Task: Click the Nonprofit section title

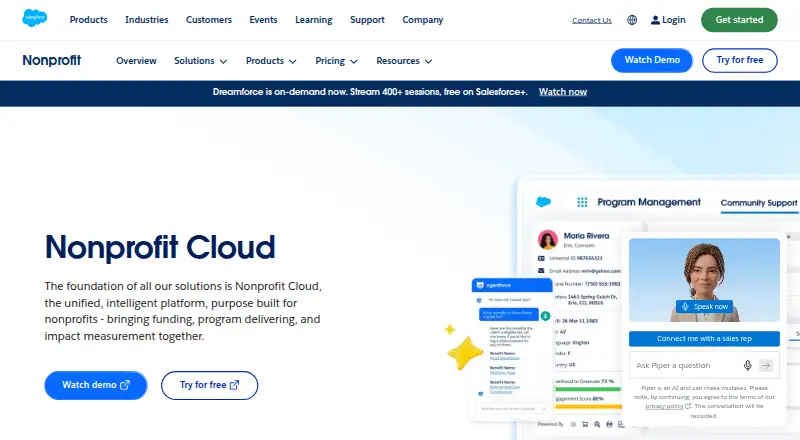Action: (52, 60)
